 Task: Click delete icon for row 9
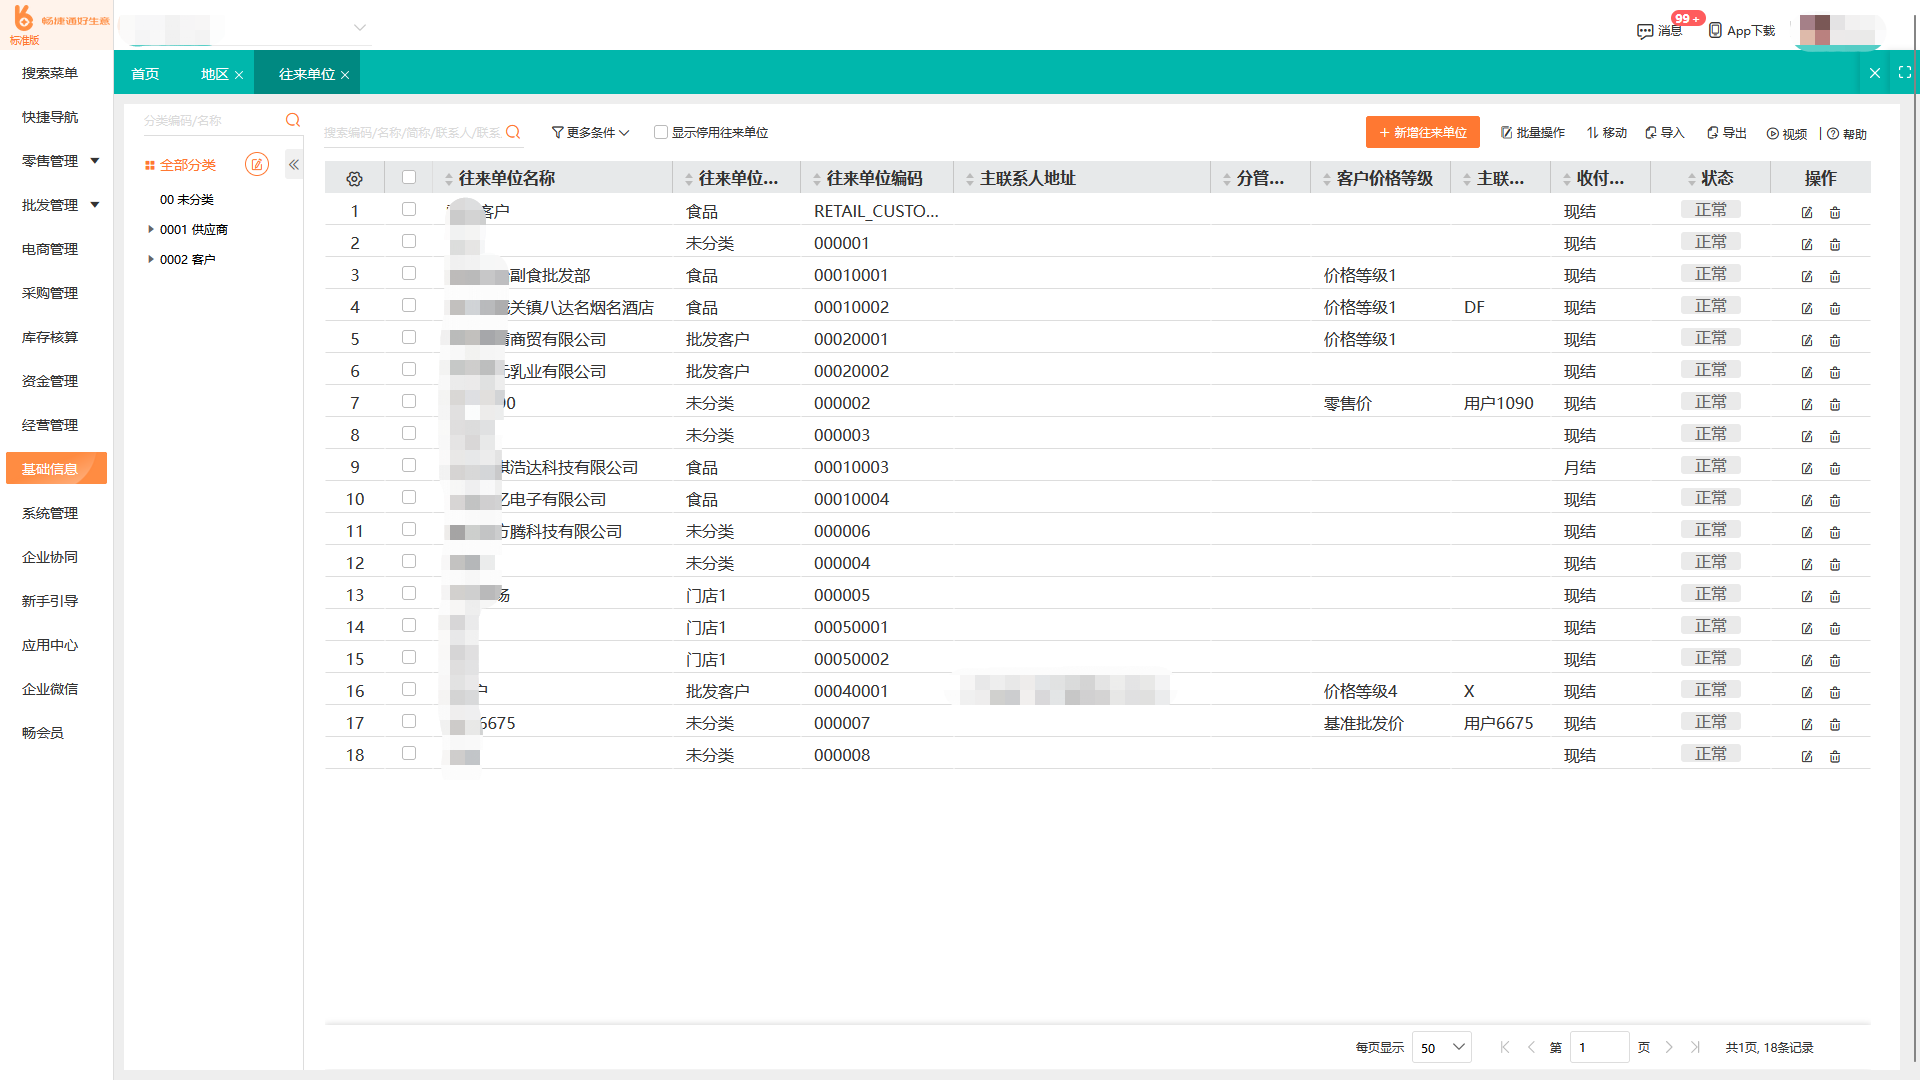click(1837, 467)
